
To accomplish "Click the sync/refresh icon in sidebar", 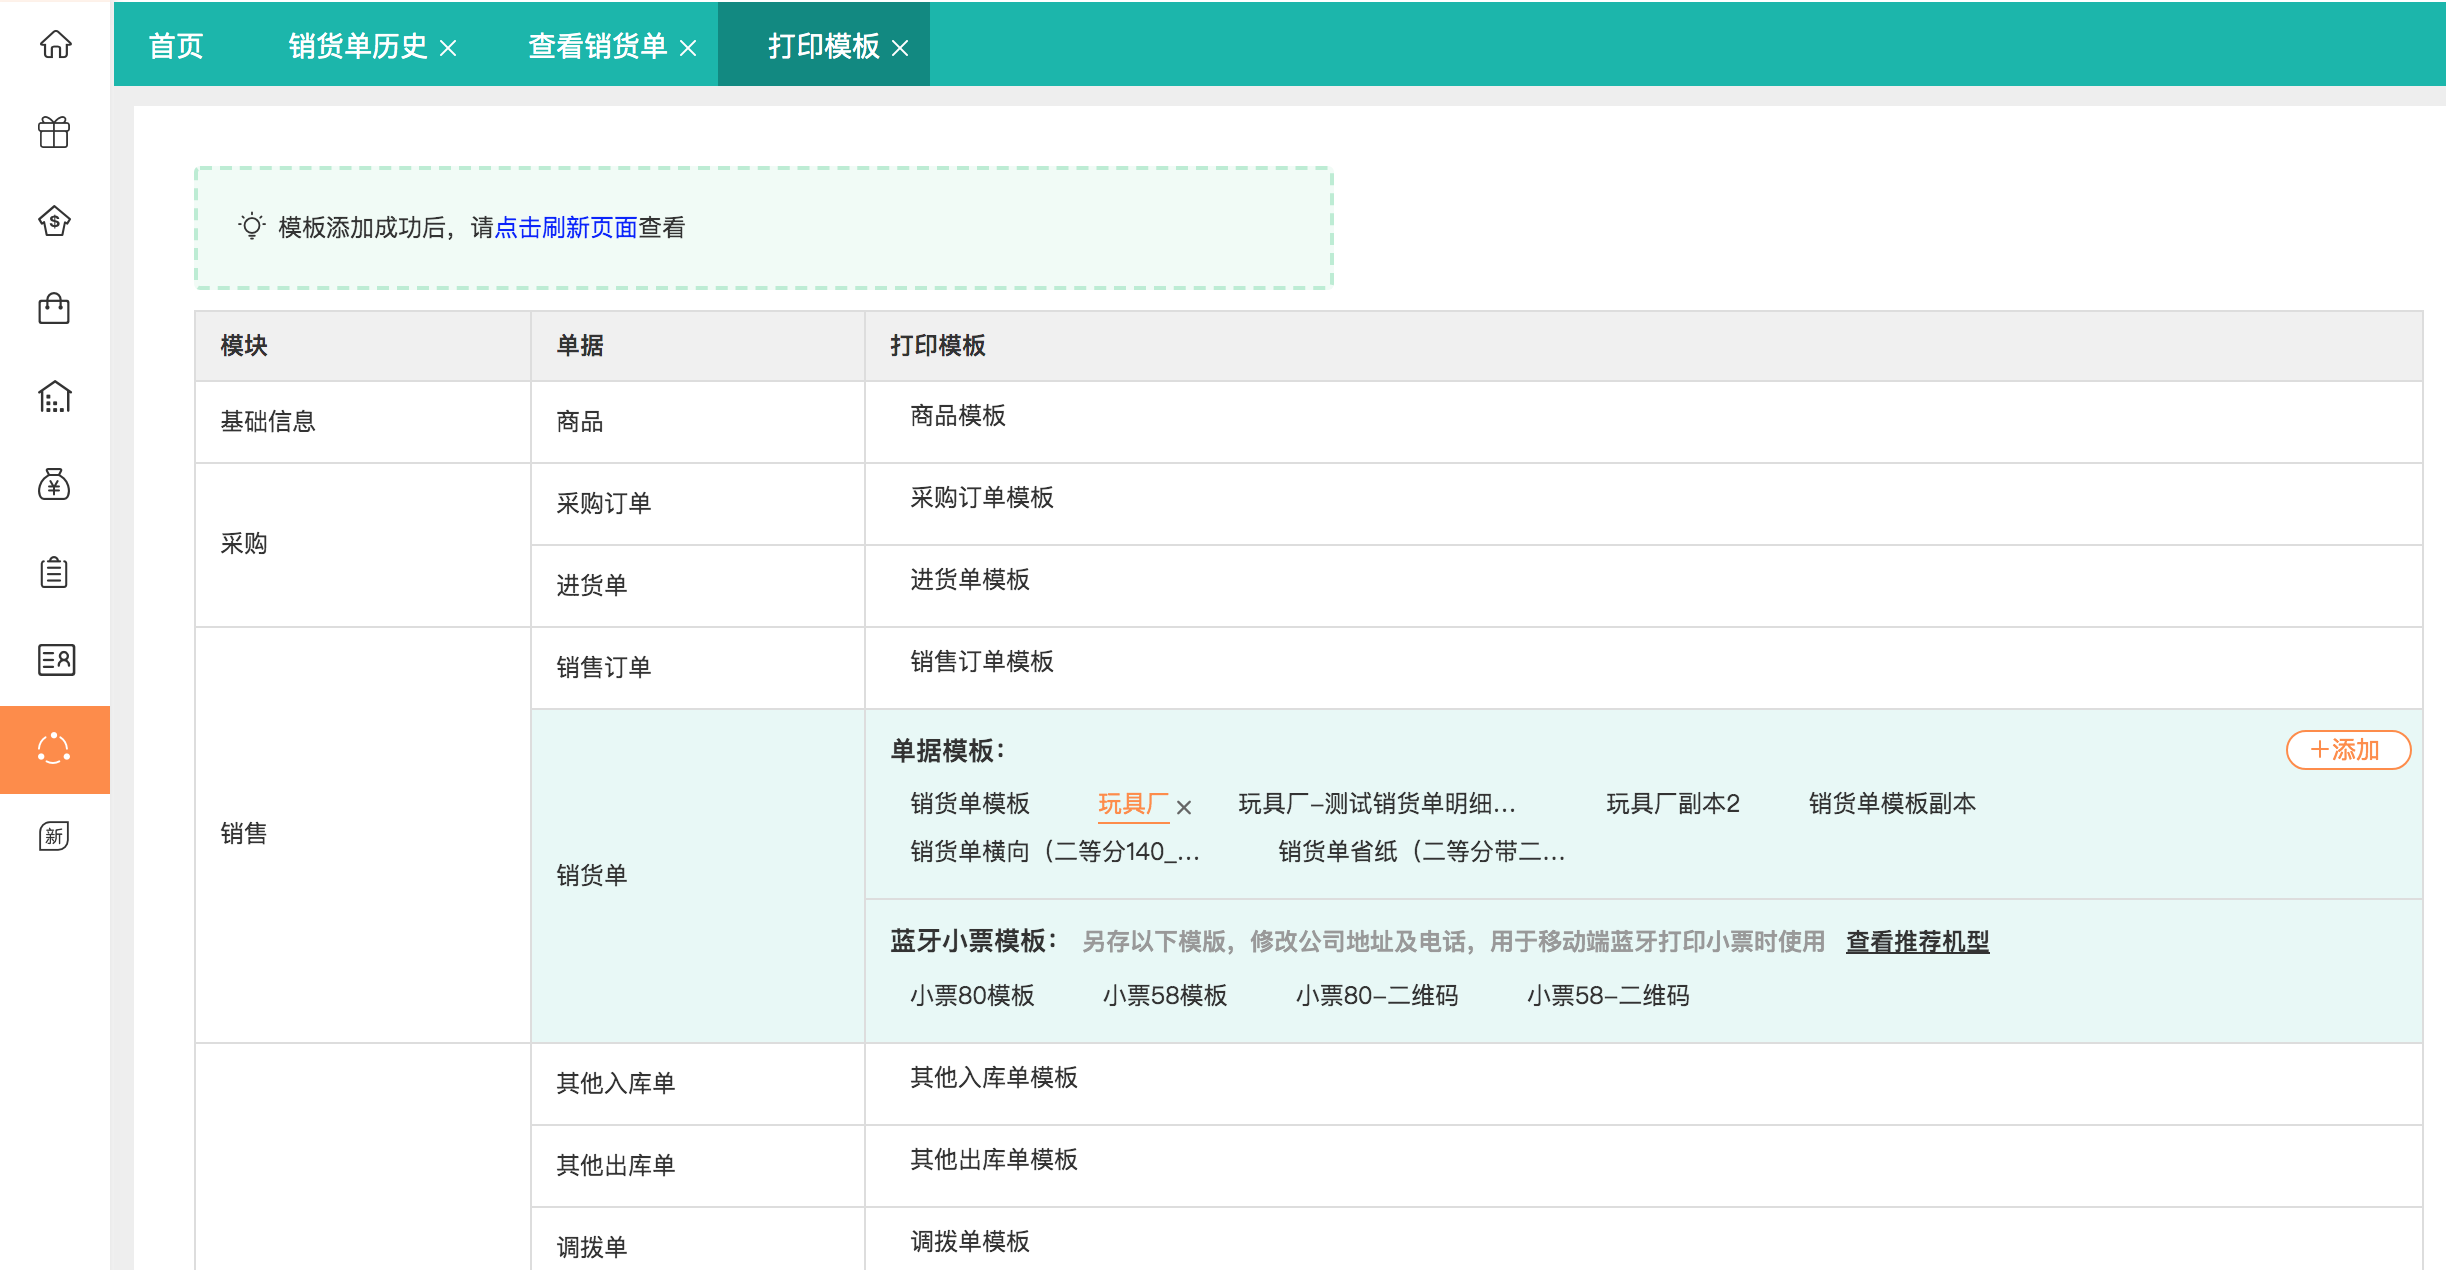I will [55, 747].
